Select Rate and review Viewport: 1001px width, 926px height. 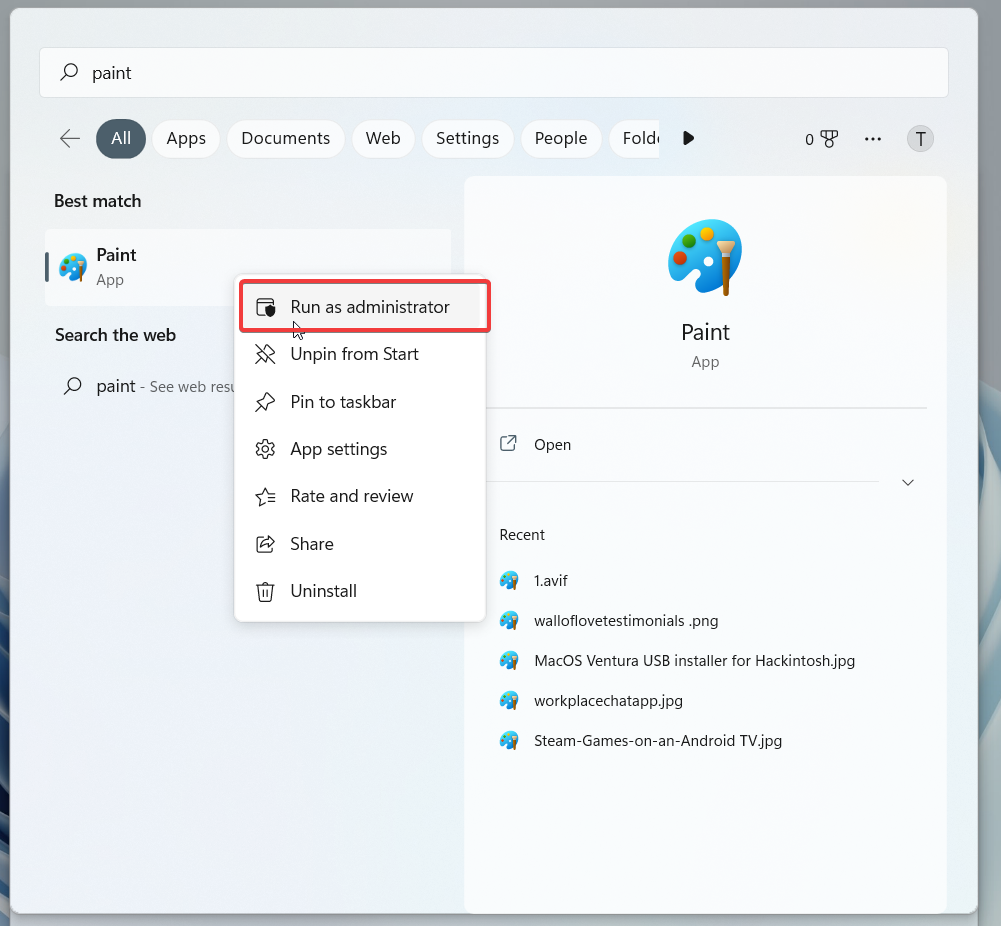(361, 497)
